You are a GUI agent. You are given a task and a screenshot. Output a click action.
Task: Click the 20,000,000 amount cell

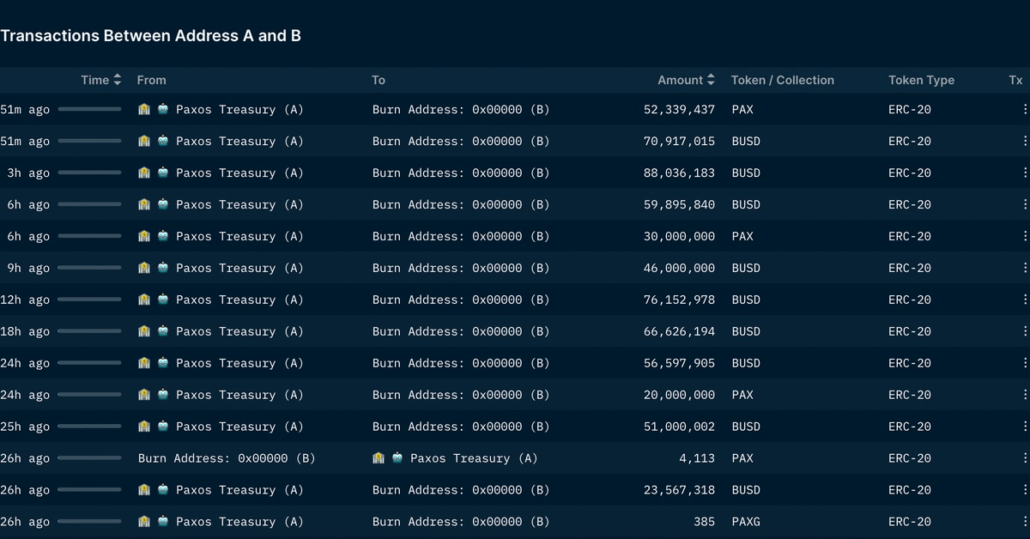pyautogui.click(x=679, y=395)
